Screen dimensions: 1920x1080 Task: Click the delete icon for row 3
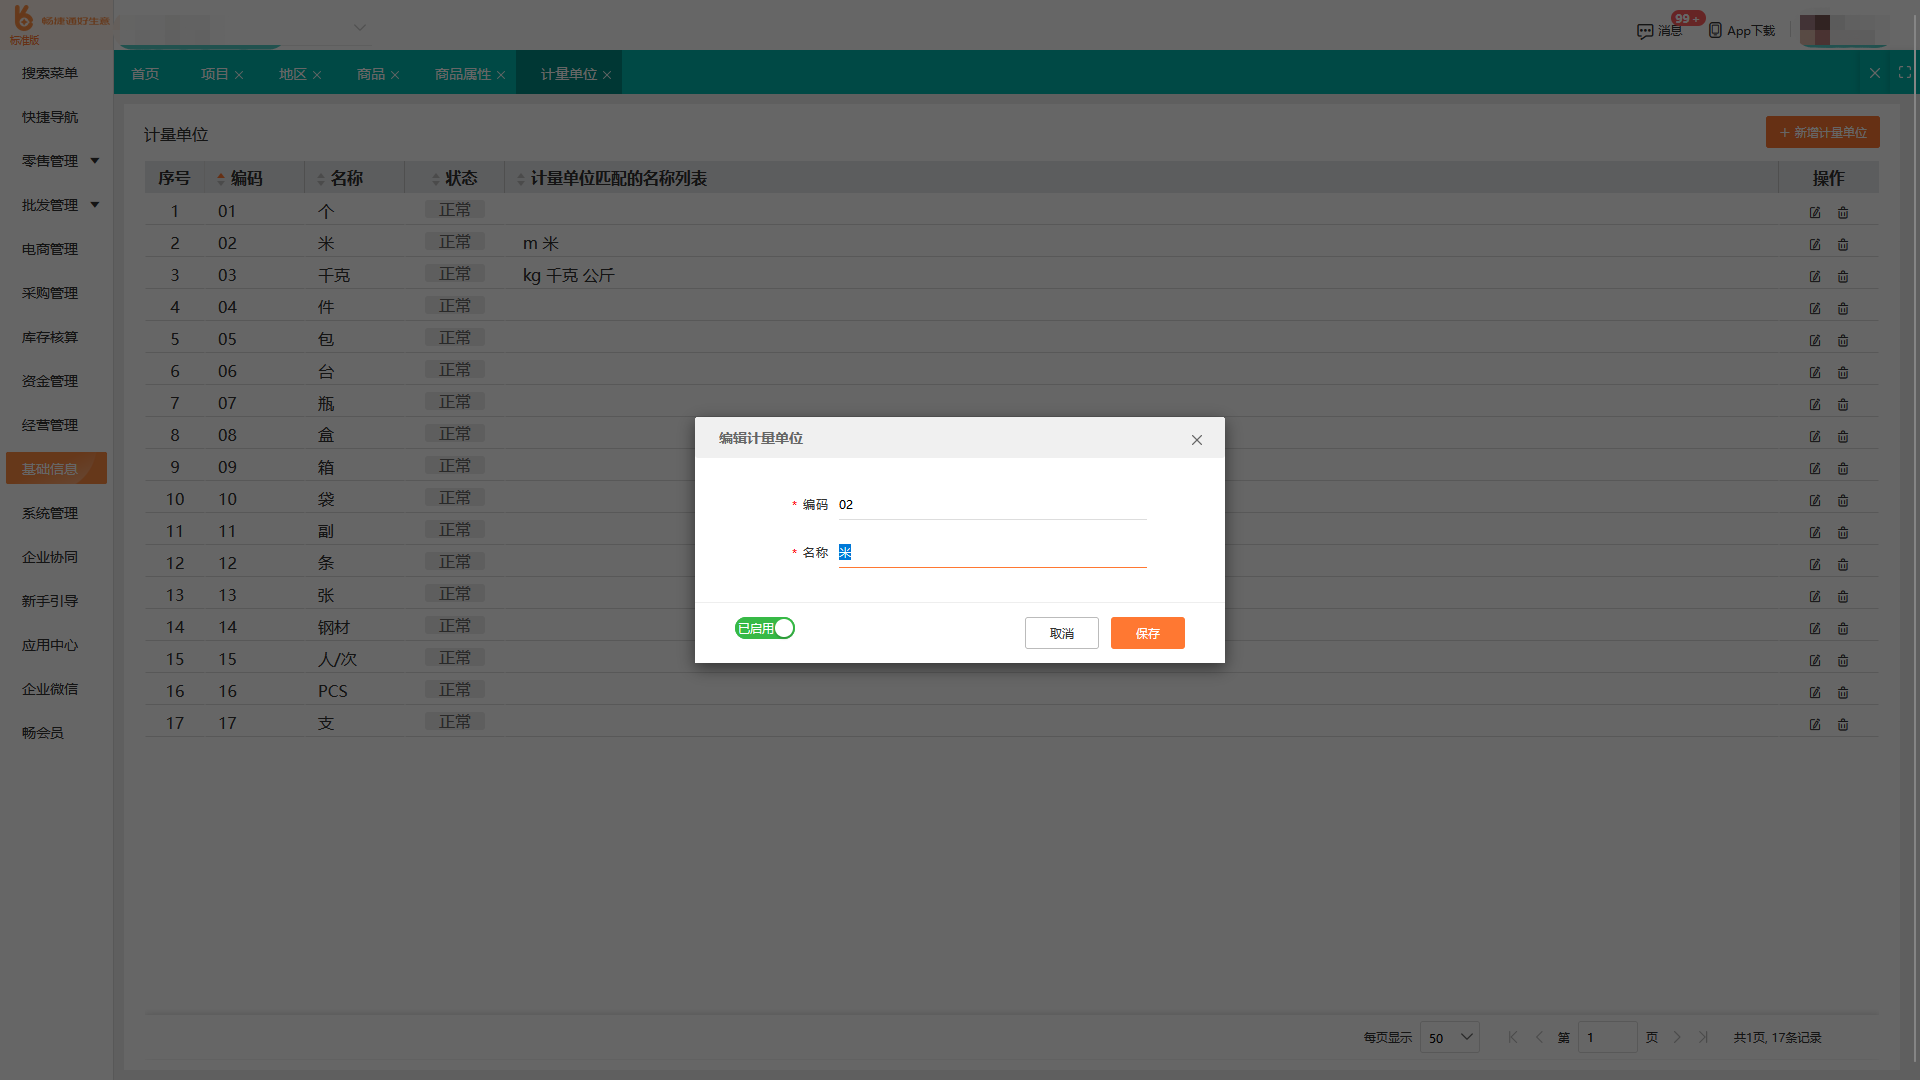(1844, 276)
